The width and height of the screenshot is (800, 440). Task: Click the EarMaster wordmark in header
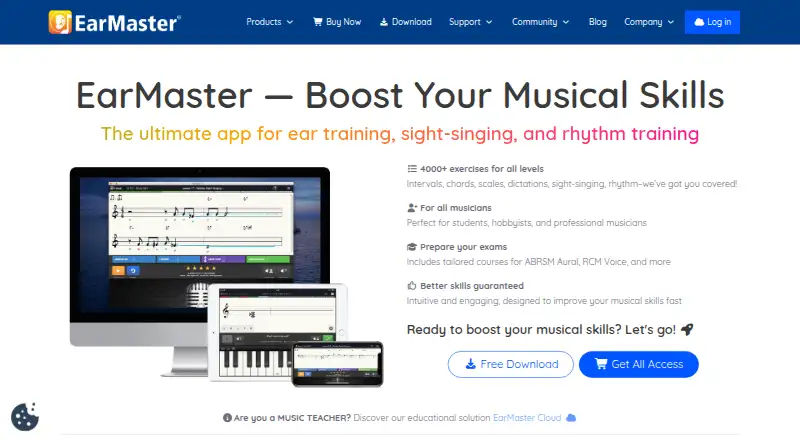click(x=128, y=23)
